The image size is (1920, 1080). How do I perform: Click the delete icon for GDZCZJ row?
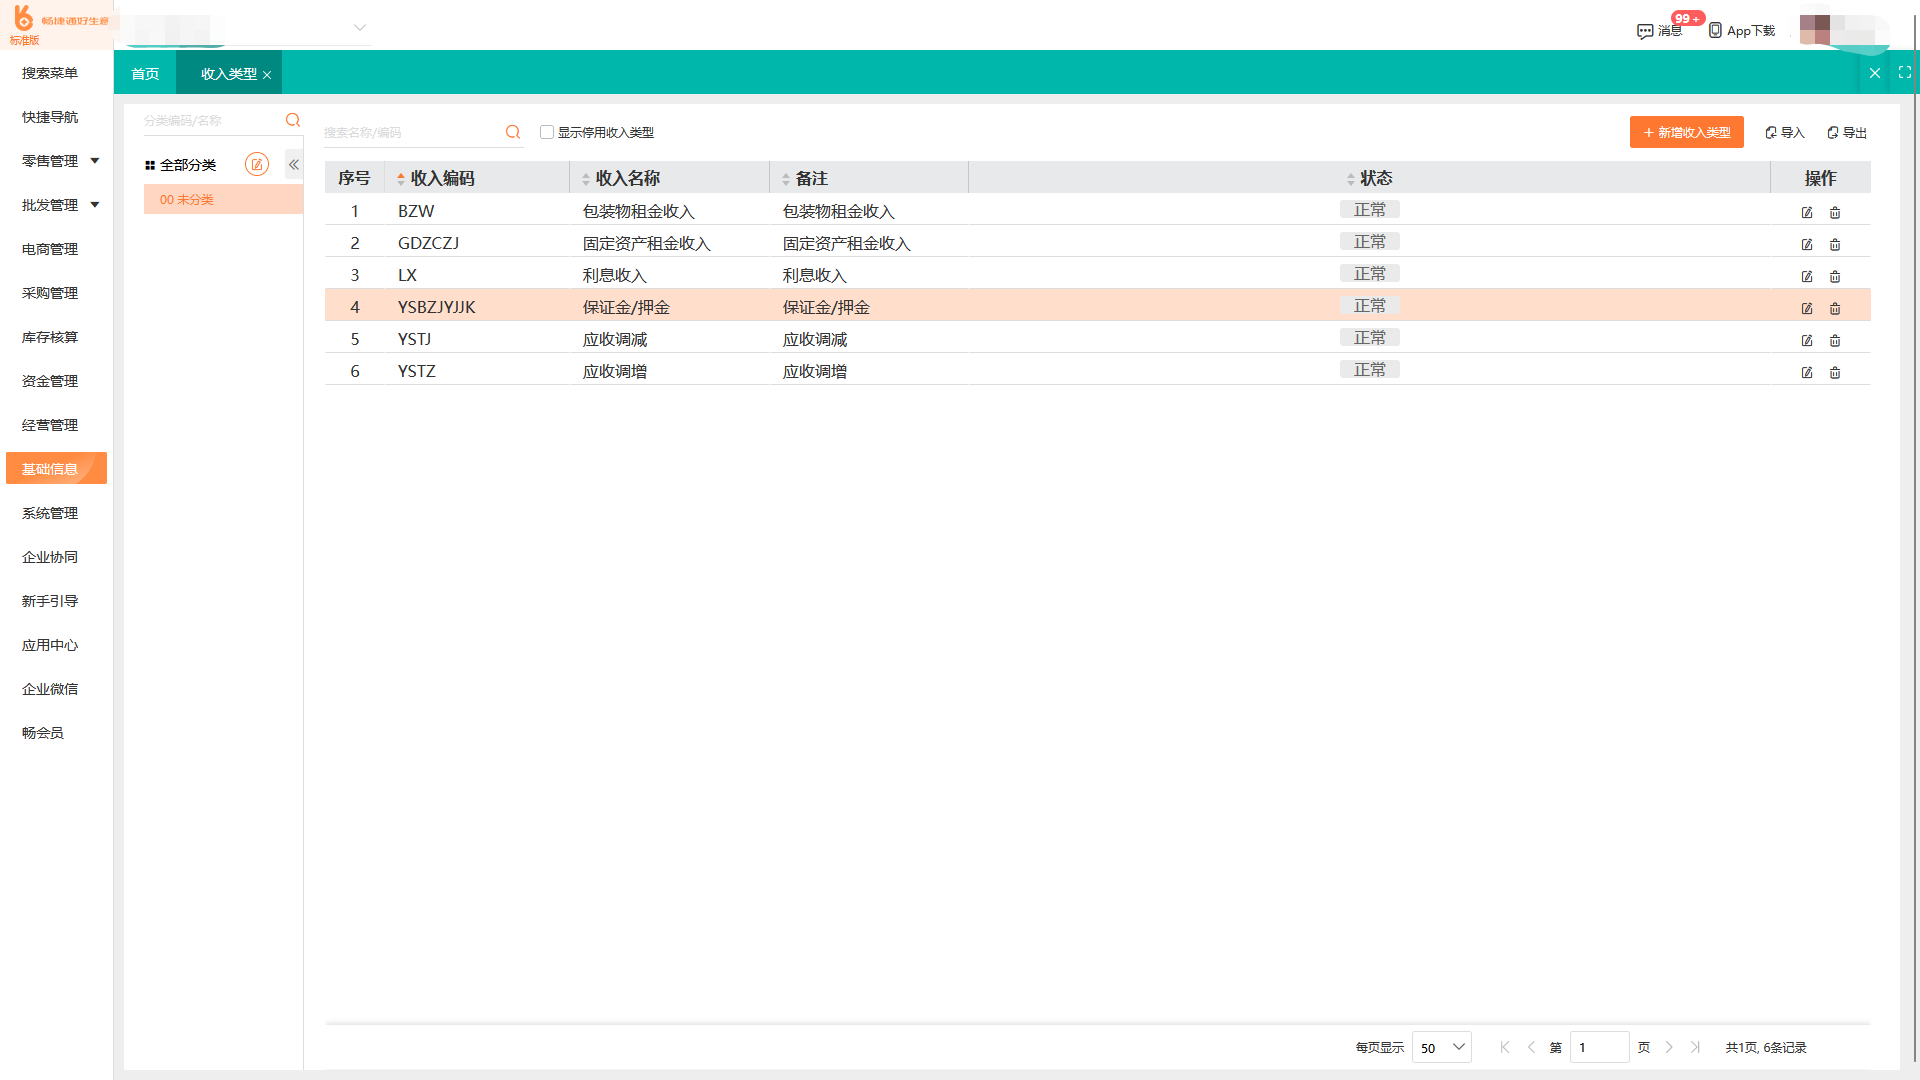tap(1836, 241)
